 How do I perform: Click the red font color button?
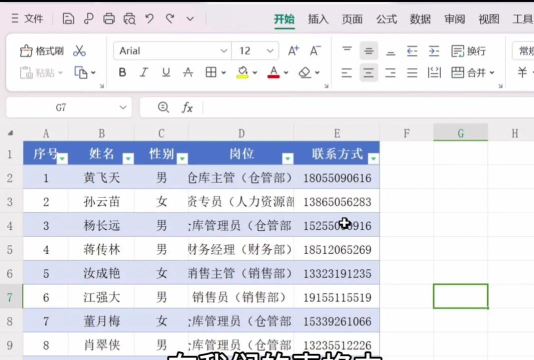coord(273,72)
